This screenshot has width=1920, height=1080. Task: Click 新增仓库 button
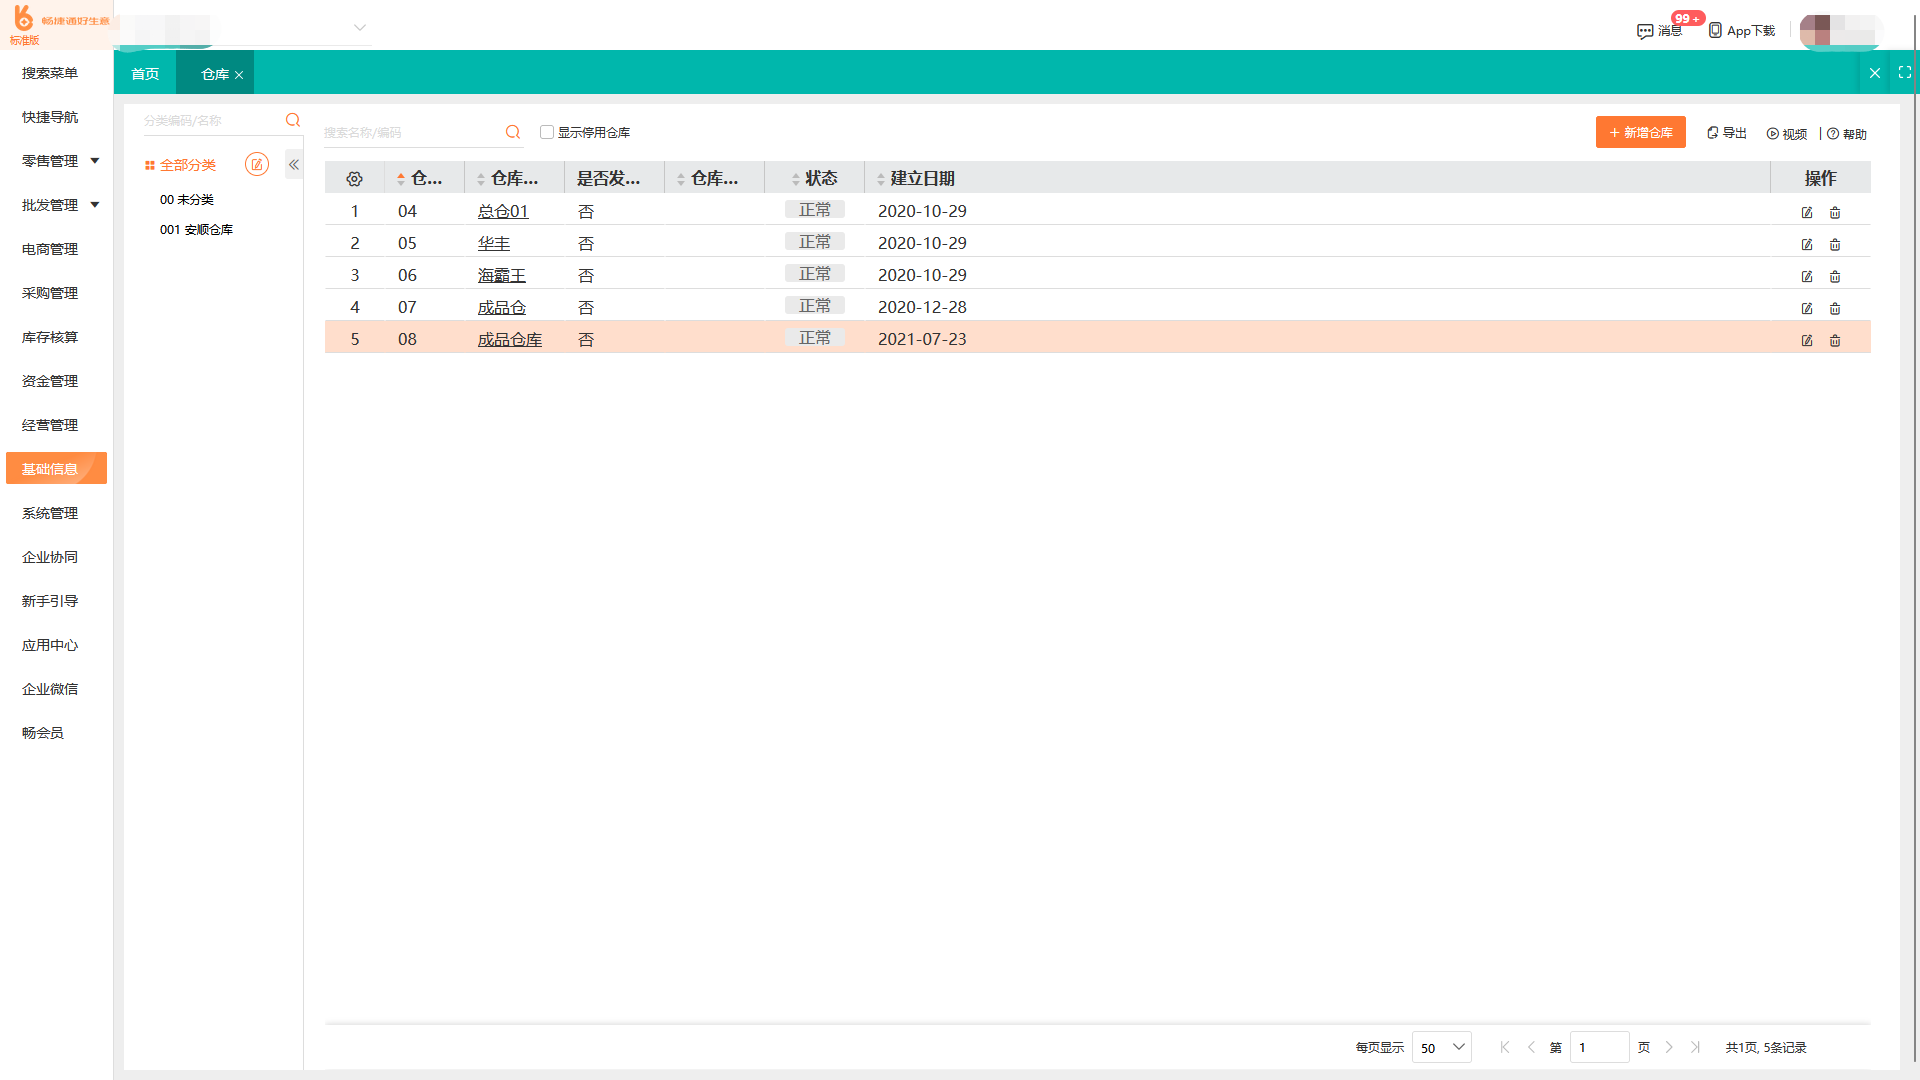(1639, 131)
